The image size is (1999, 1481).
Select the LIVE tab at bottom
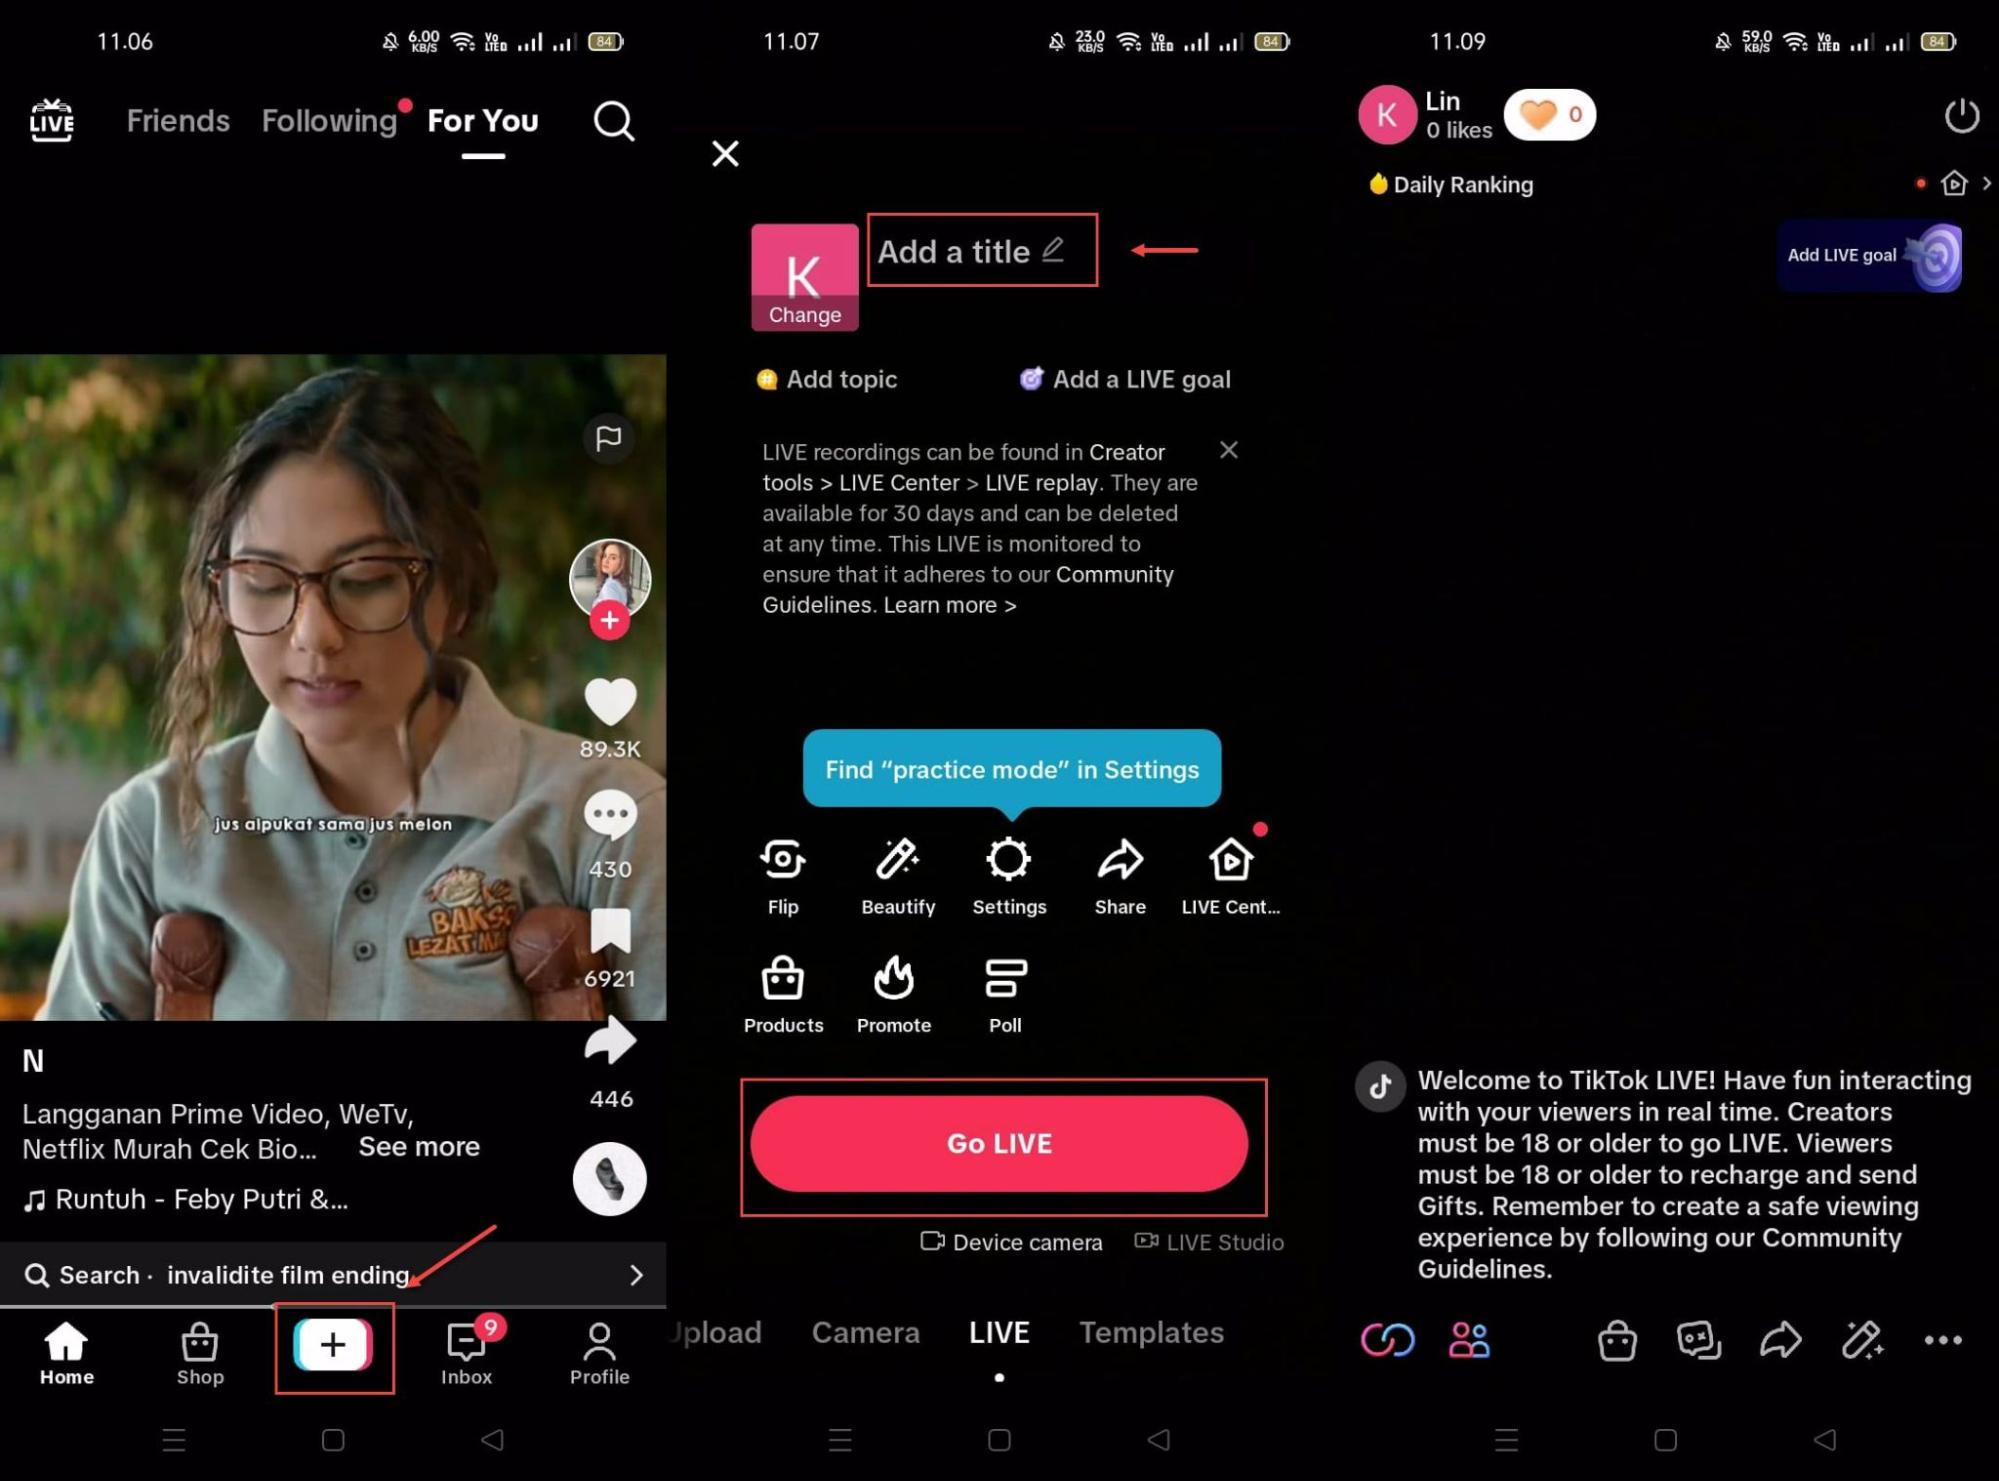[997, 1332]
